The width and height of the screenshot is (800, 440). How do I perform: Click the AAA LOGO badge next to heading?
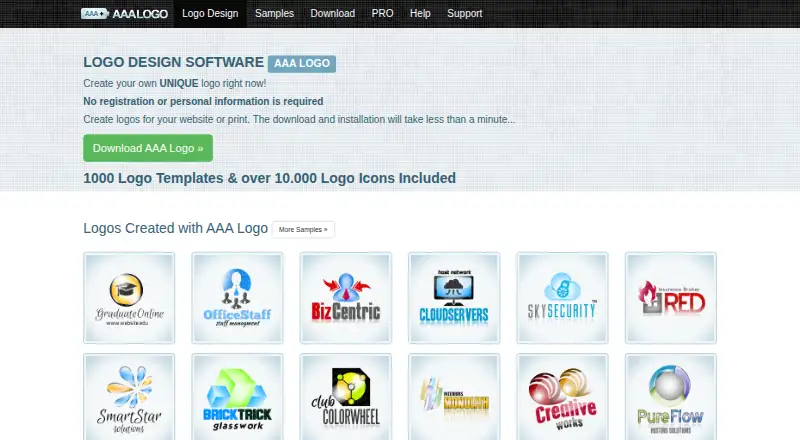point(302,63)
